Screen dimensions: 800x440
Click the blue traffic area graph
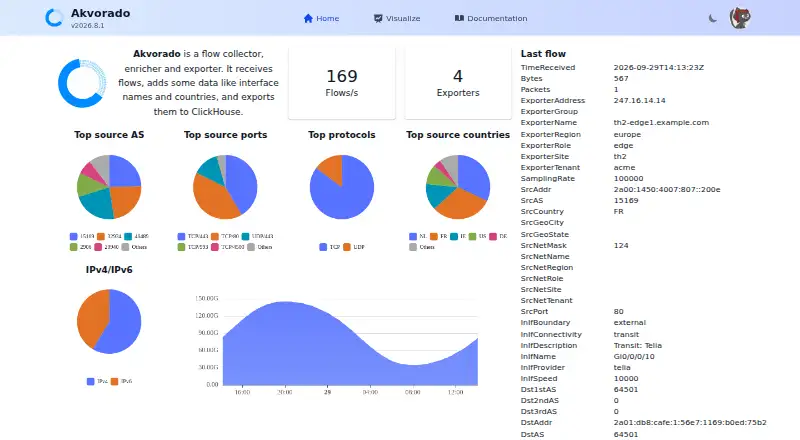pyautogui.click(x=351, y=343)
